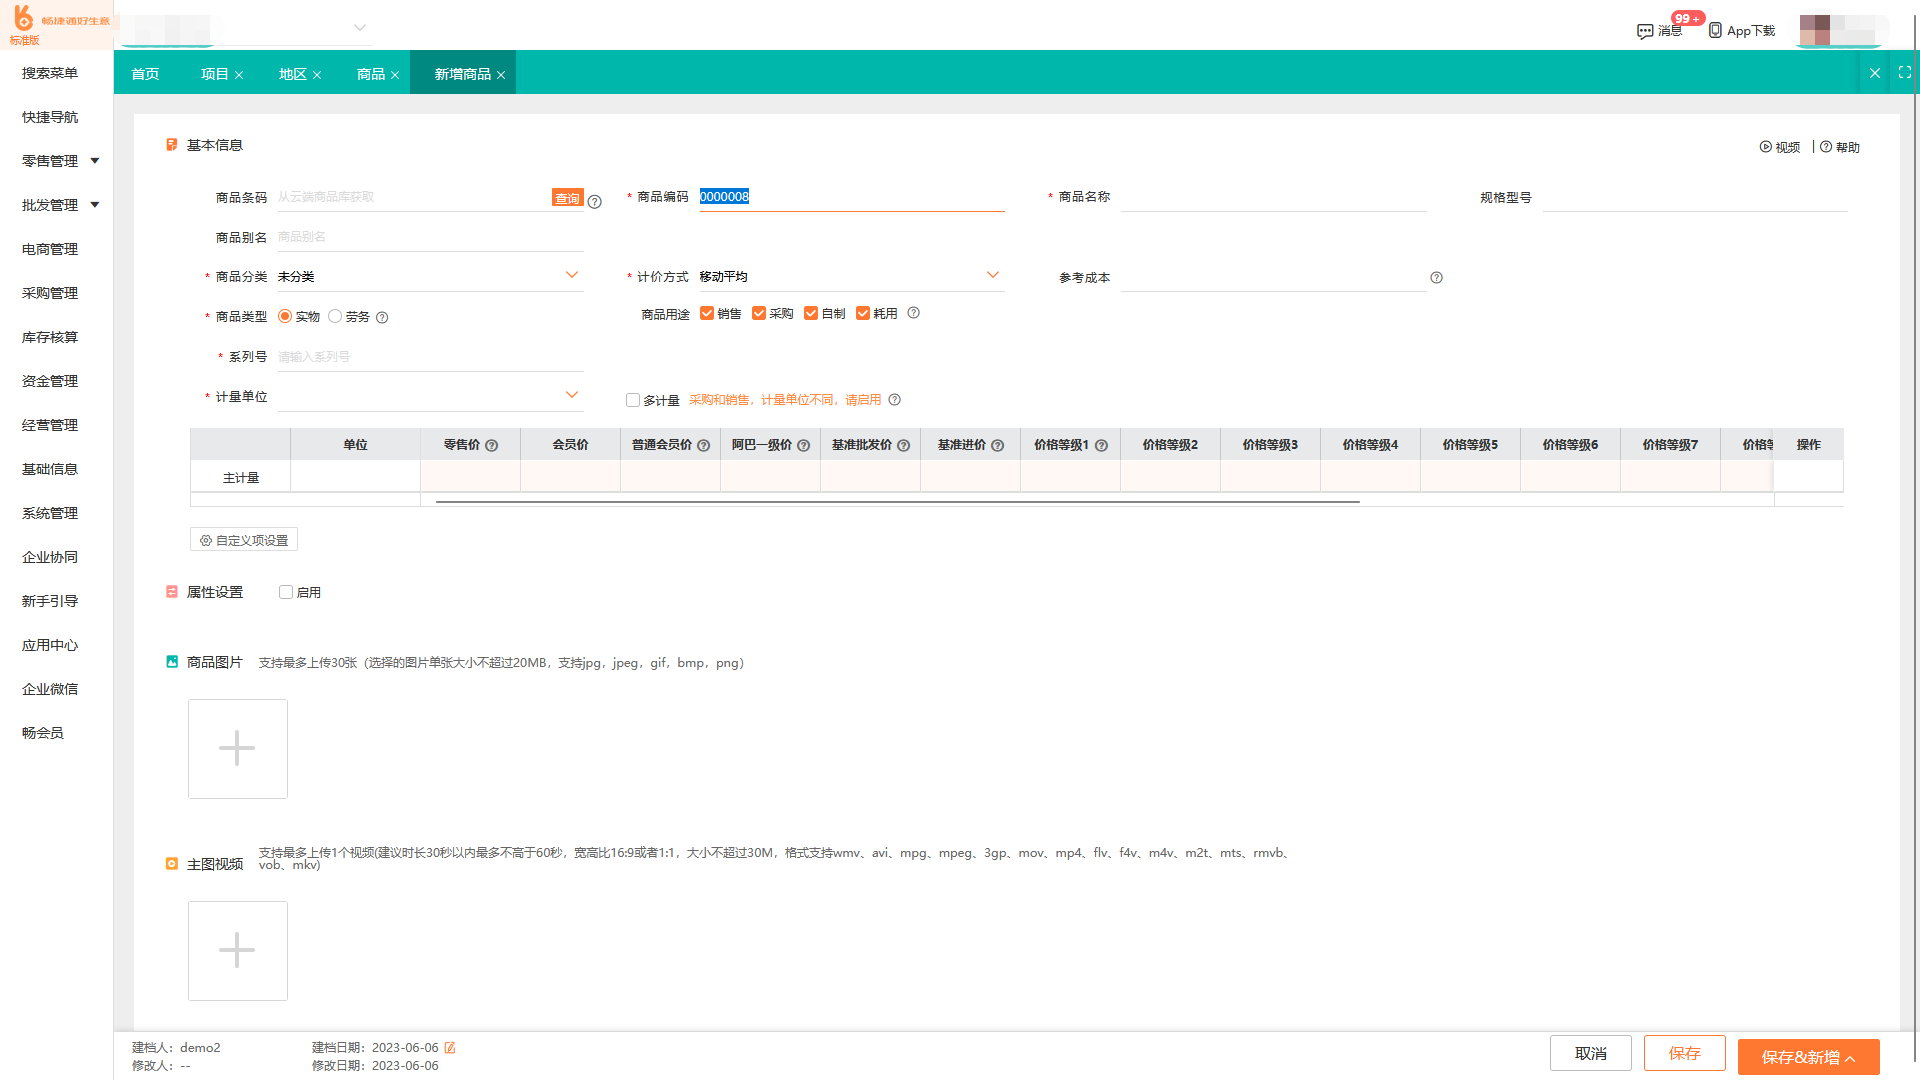The height and width of the screenshot is (1080, 1920).
Task: Switch to 首页 tab
Action: coord(146,74)
